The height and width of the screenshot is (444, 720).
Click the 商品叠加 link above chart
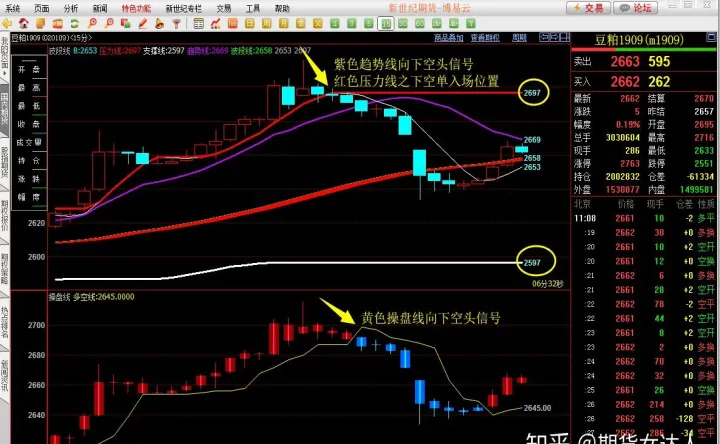447,38
